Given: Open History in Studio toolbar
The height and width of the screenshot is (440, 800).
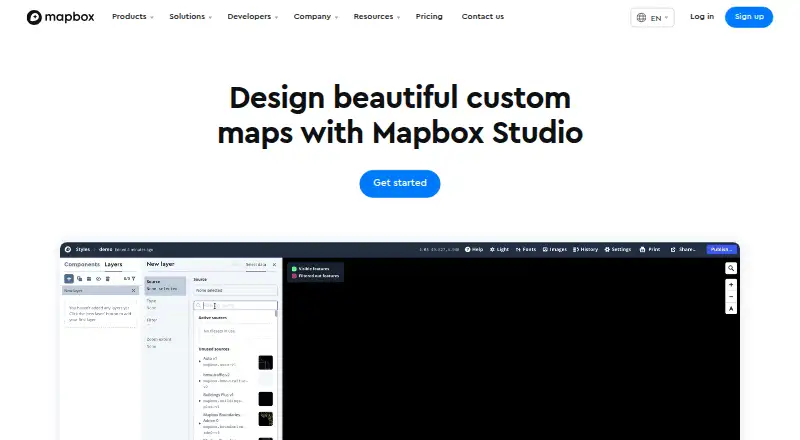Looking at the screenshot, I should click(x=585, y=250).
